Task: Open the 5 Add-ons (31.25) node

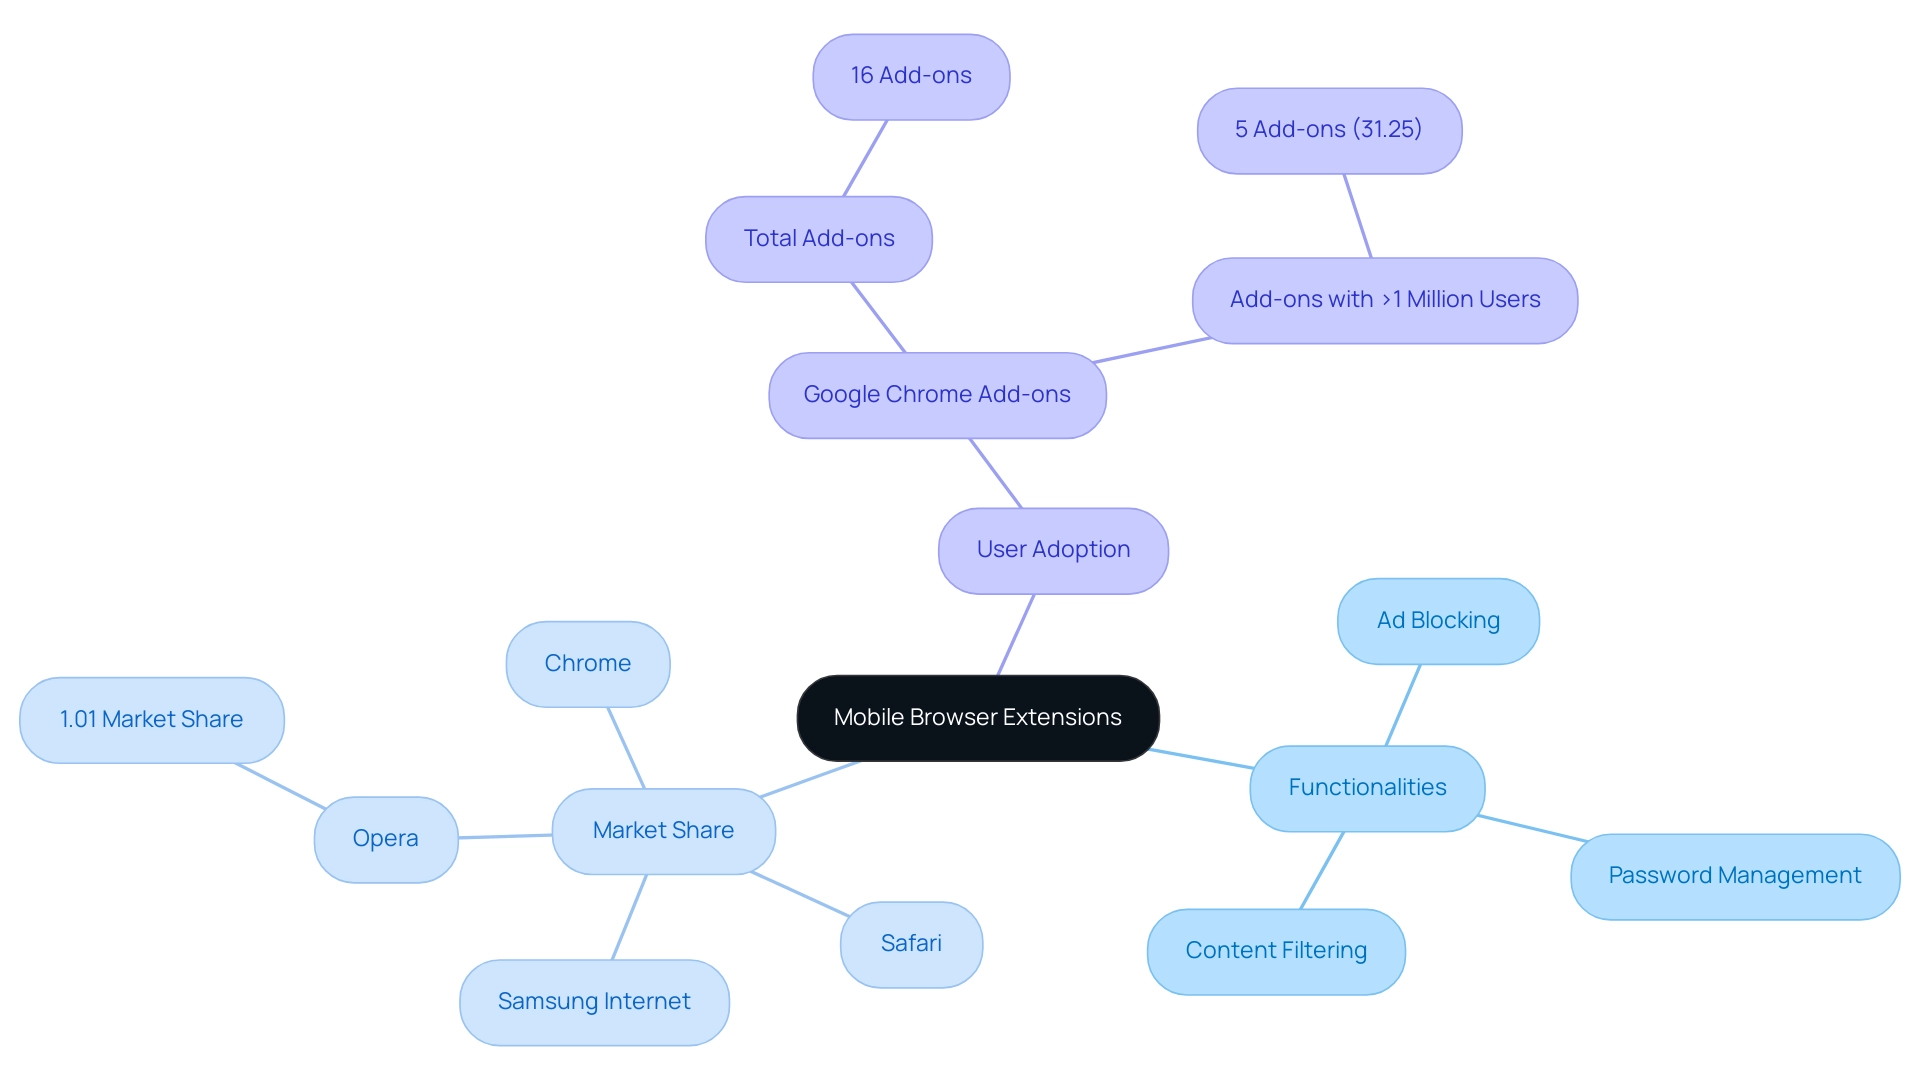Action: point(1323,128)
